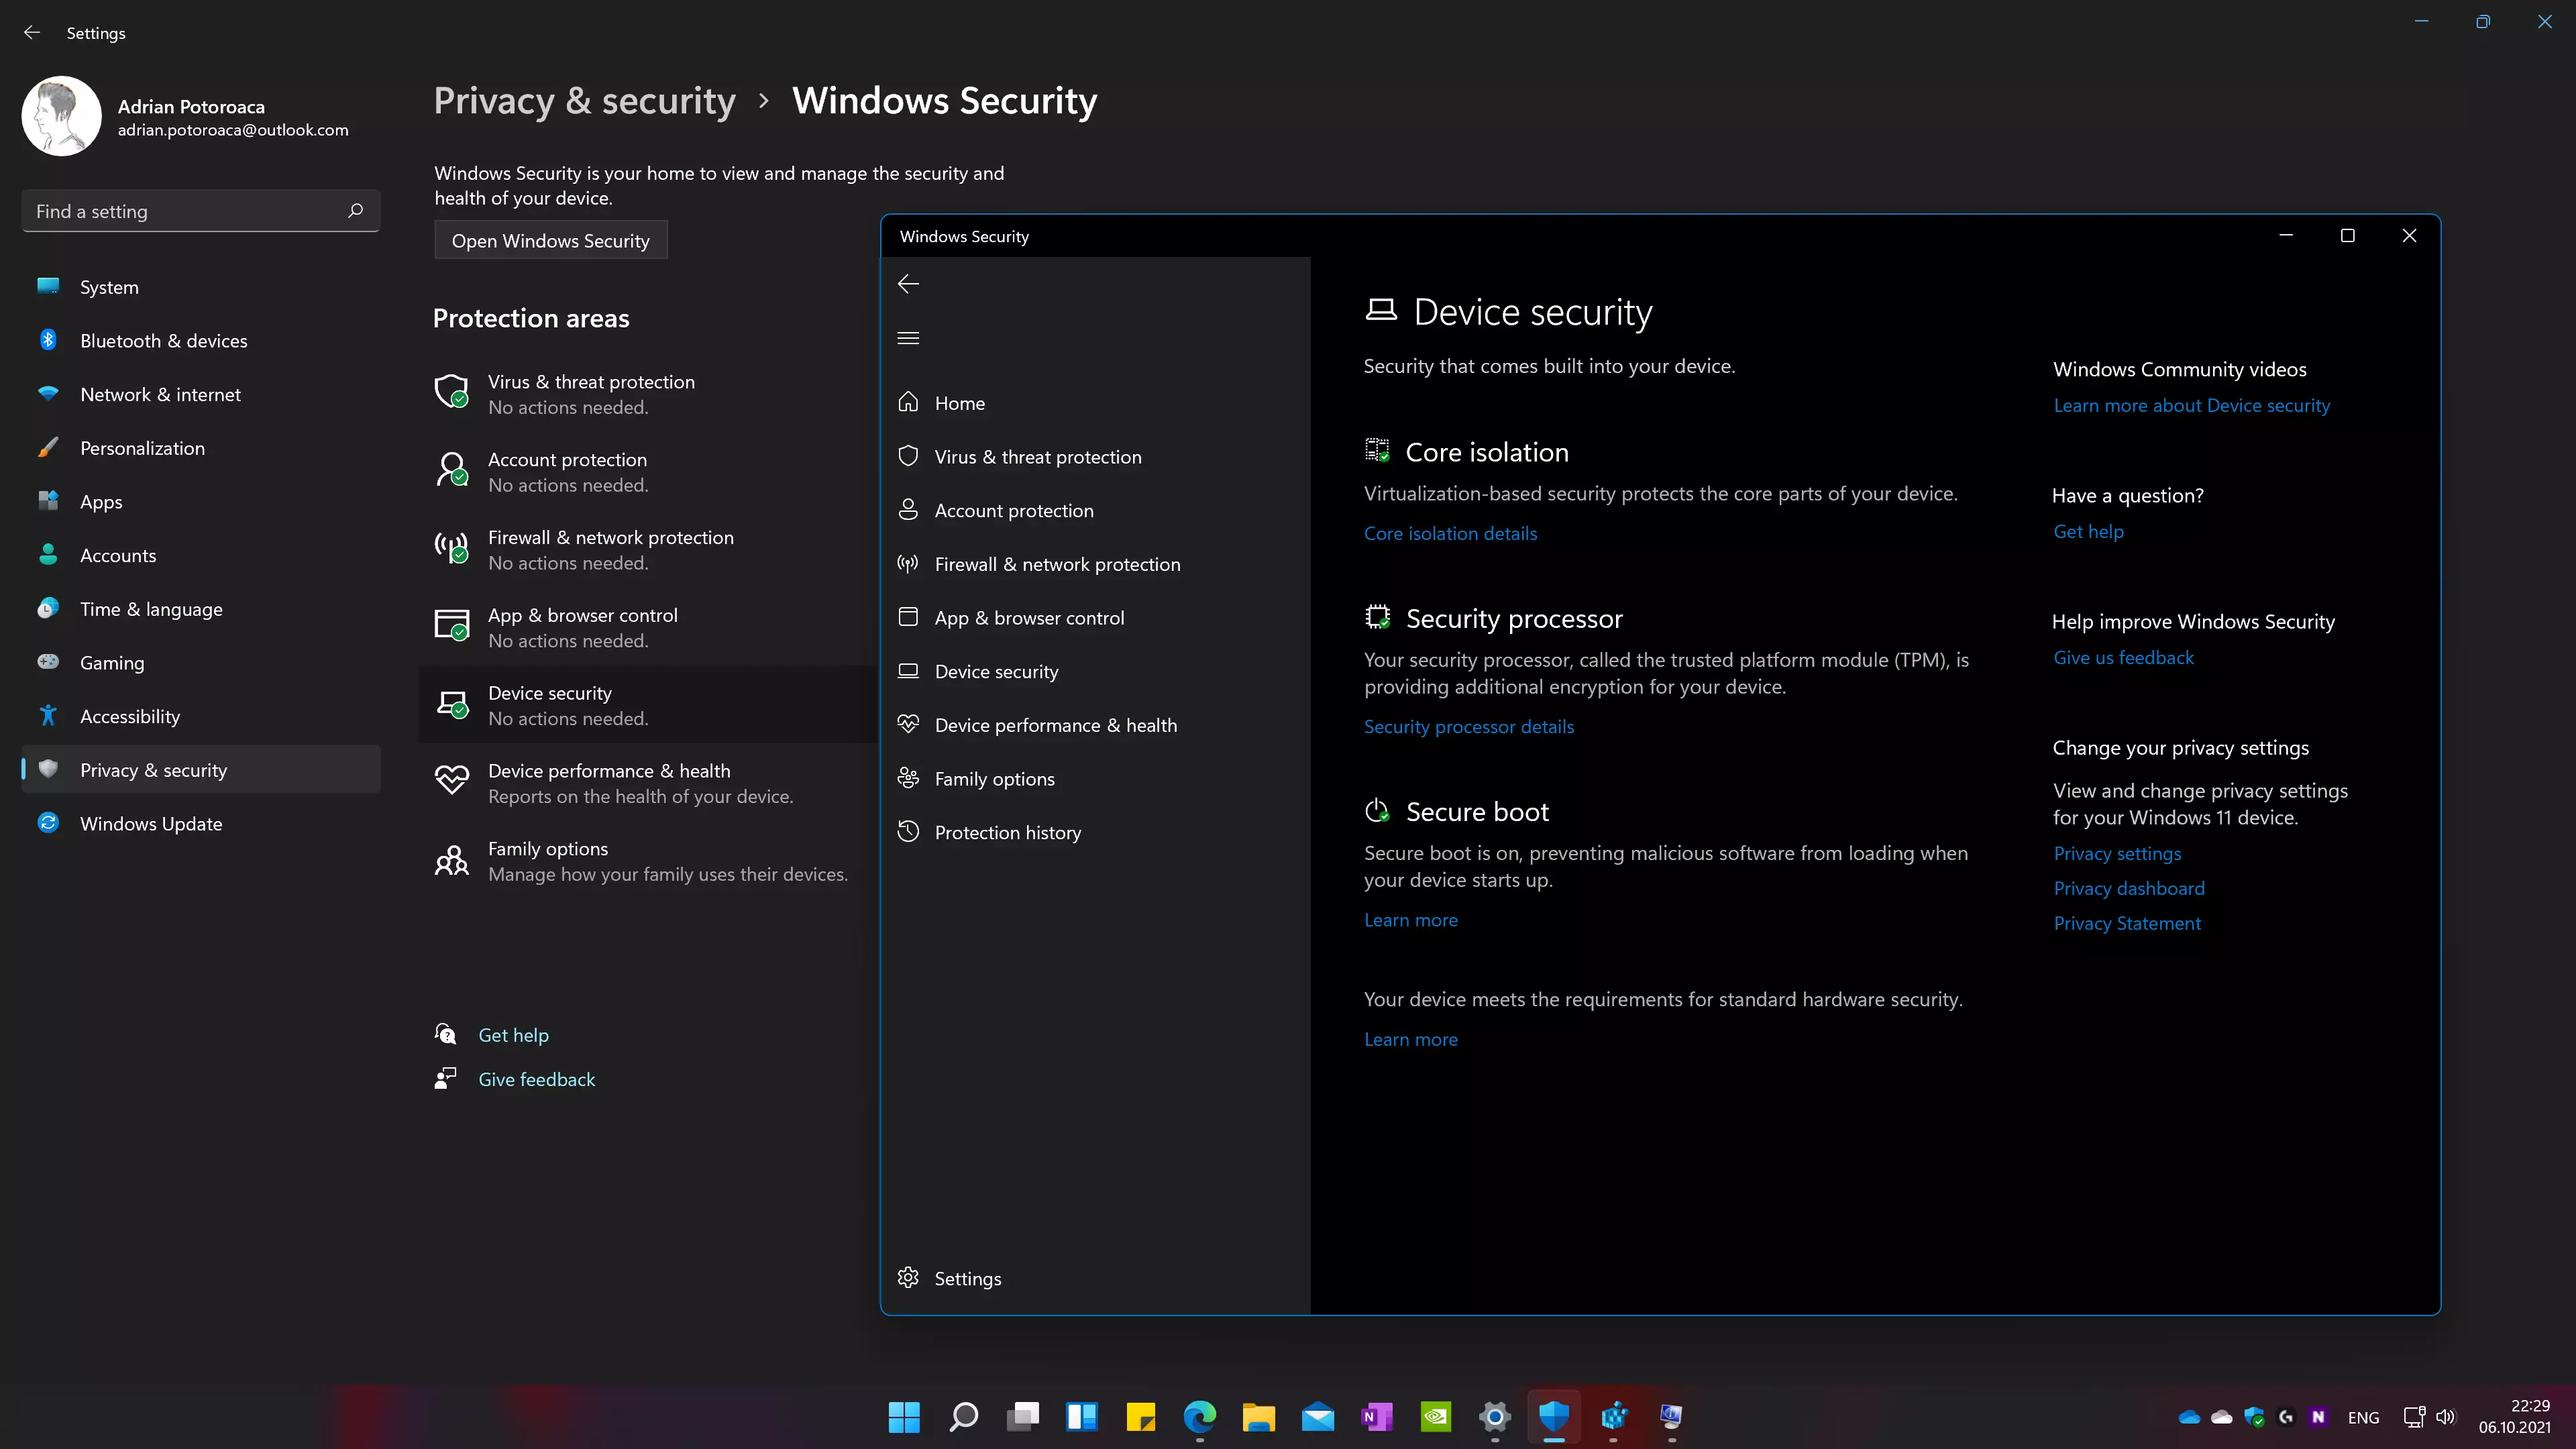Screen dimensions: 2576x1449
Task: Expand System settings section
Action: point(110,286)
